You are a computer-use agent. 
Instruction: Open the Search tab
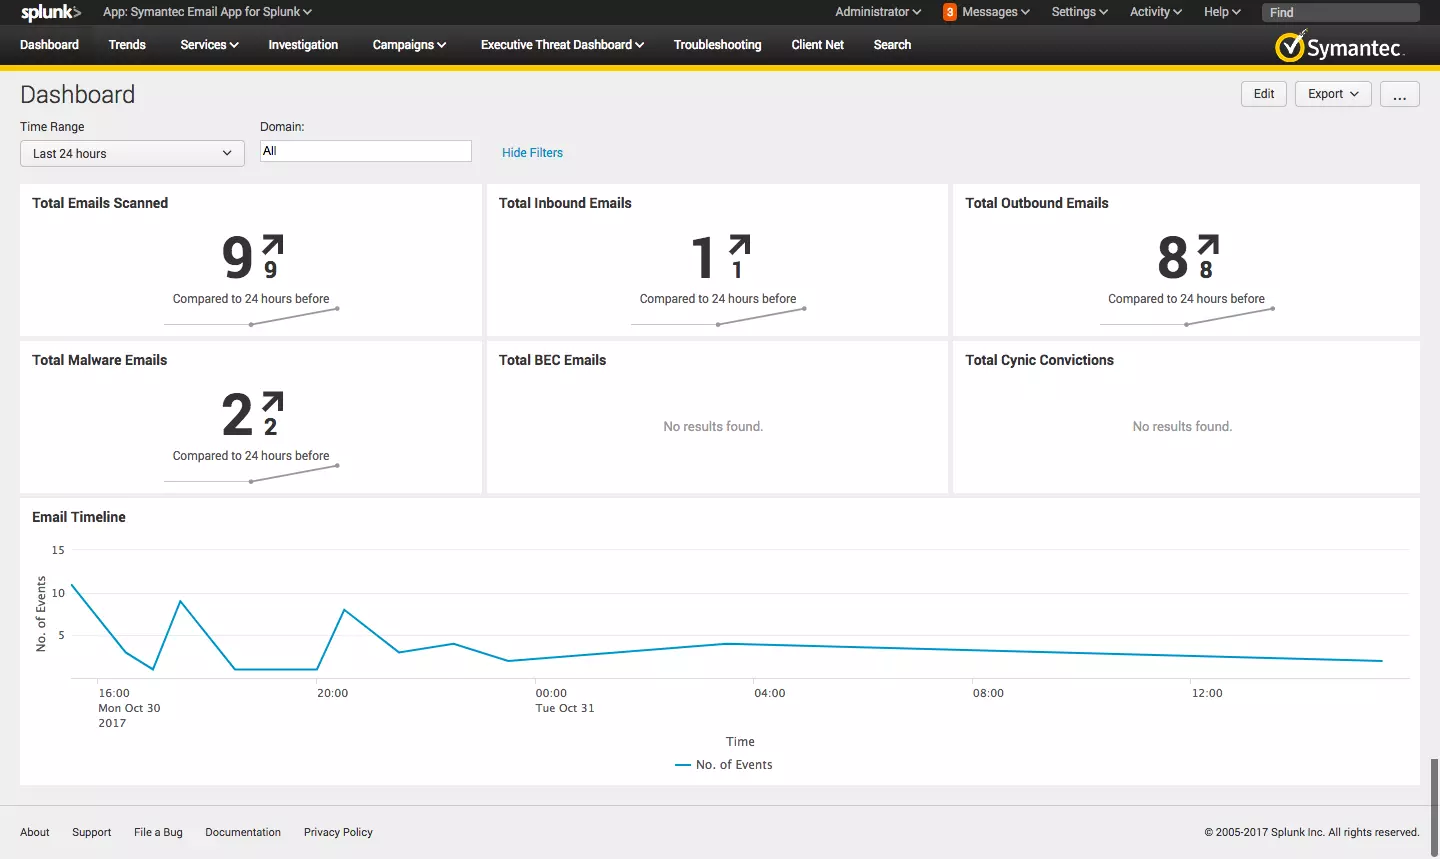pos(892,45)
